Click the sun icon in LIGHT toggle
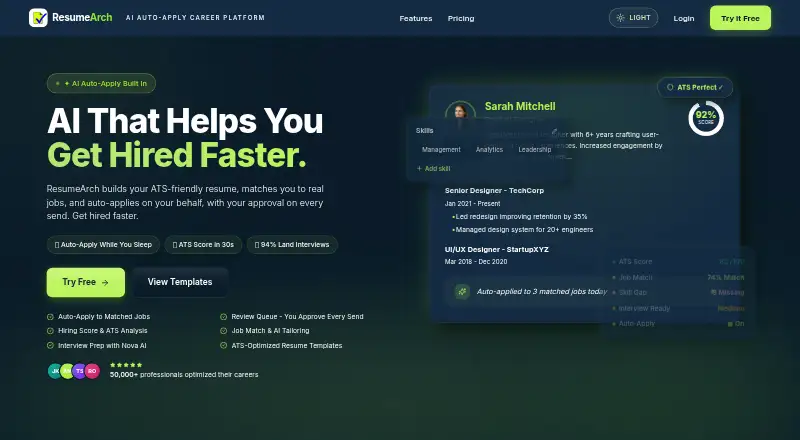This screenshot has width=800, height=440. tap(620, 18)
